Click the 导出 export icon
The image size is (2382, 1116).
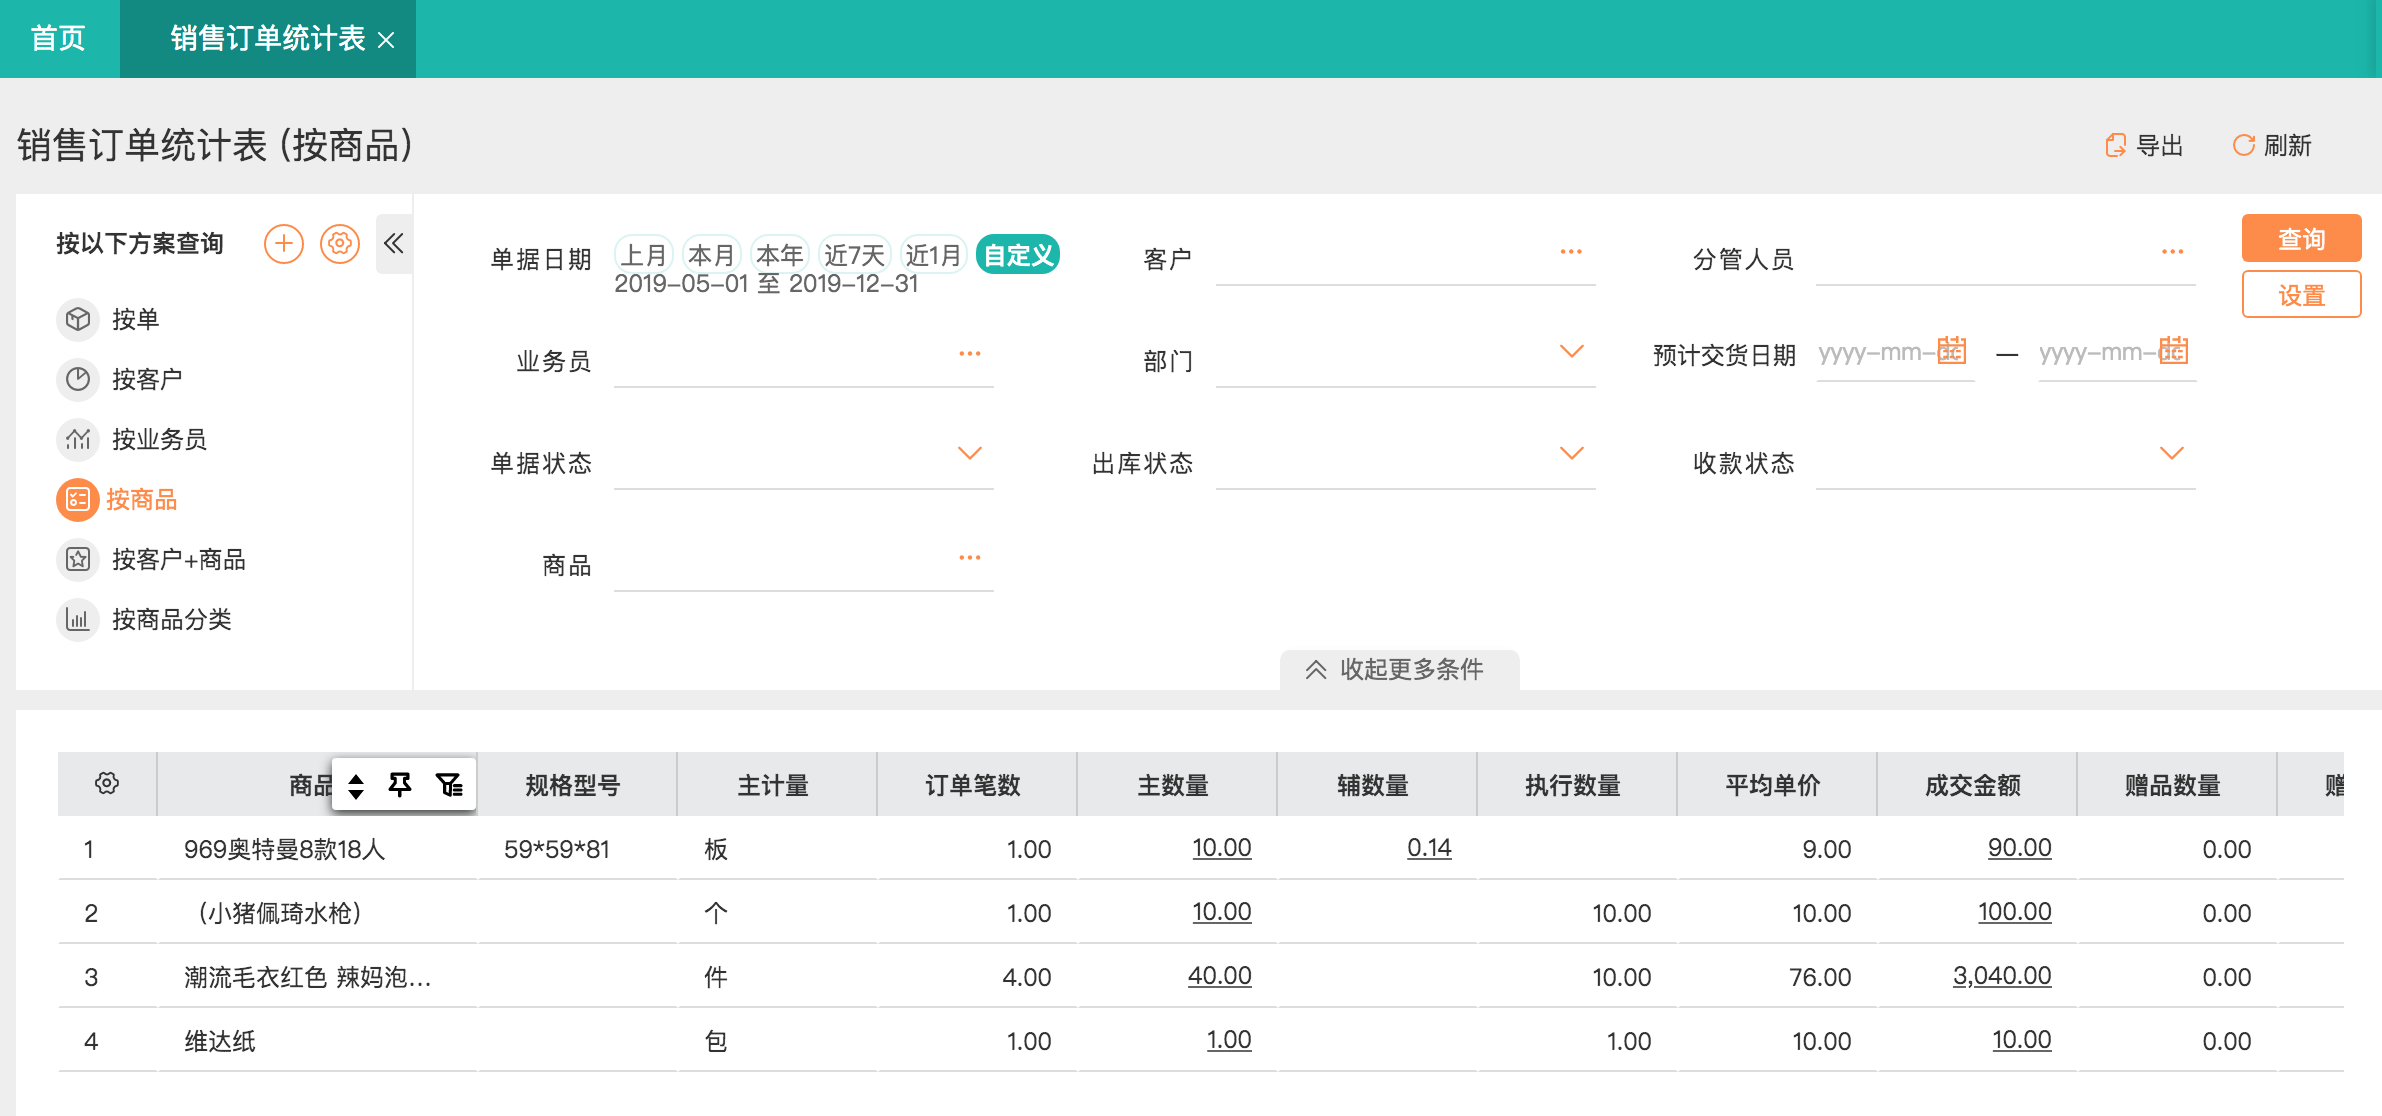[2116, 147]
